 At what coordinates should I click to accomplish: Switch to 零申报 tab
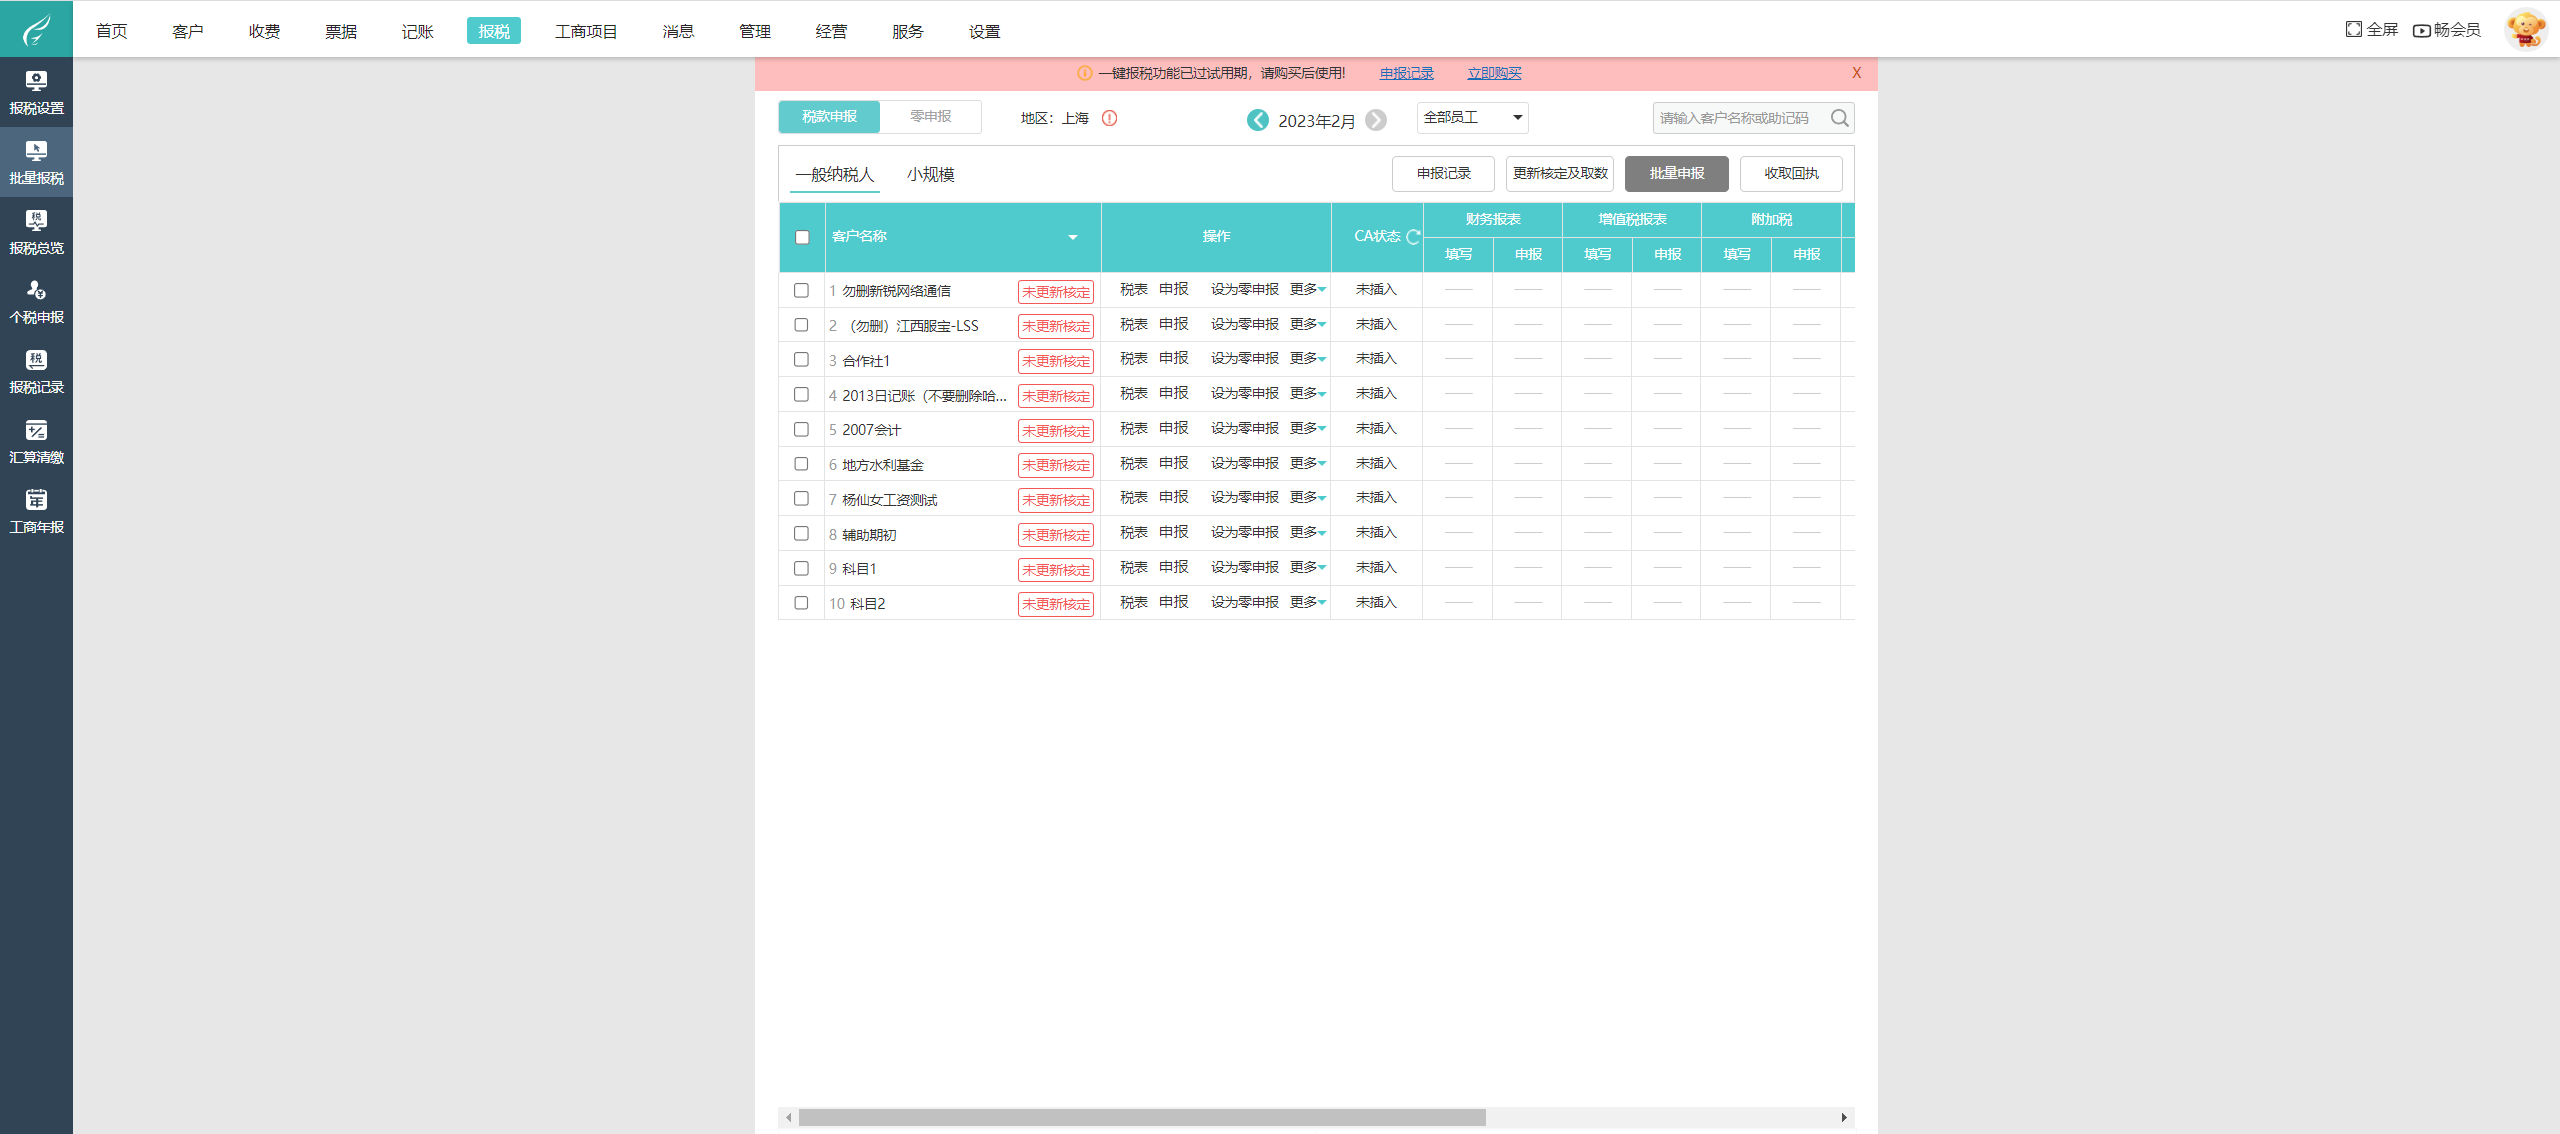931,116
